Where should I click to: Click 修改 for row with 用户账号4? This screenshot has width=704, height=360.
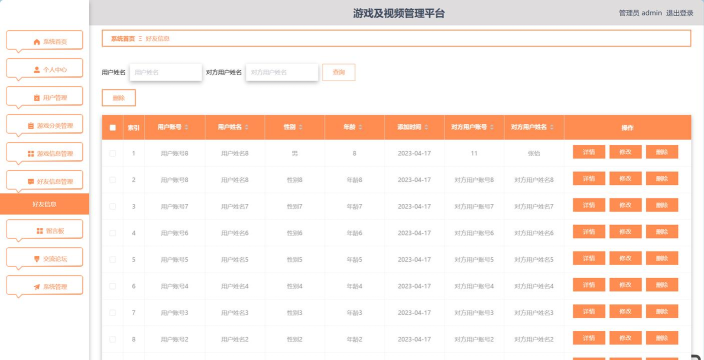(x=625, y=285)
